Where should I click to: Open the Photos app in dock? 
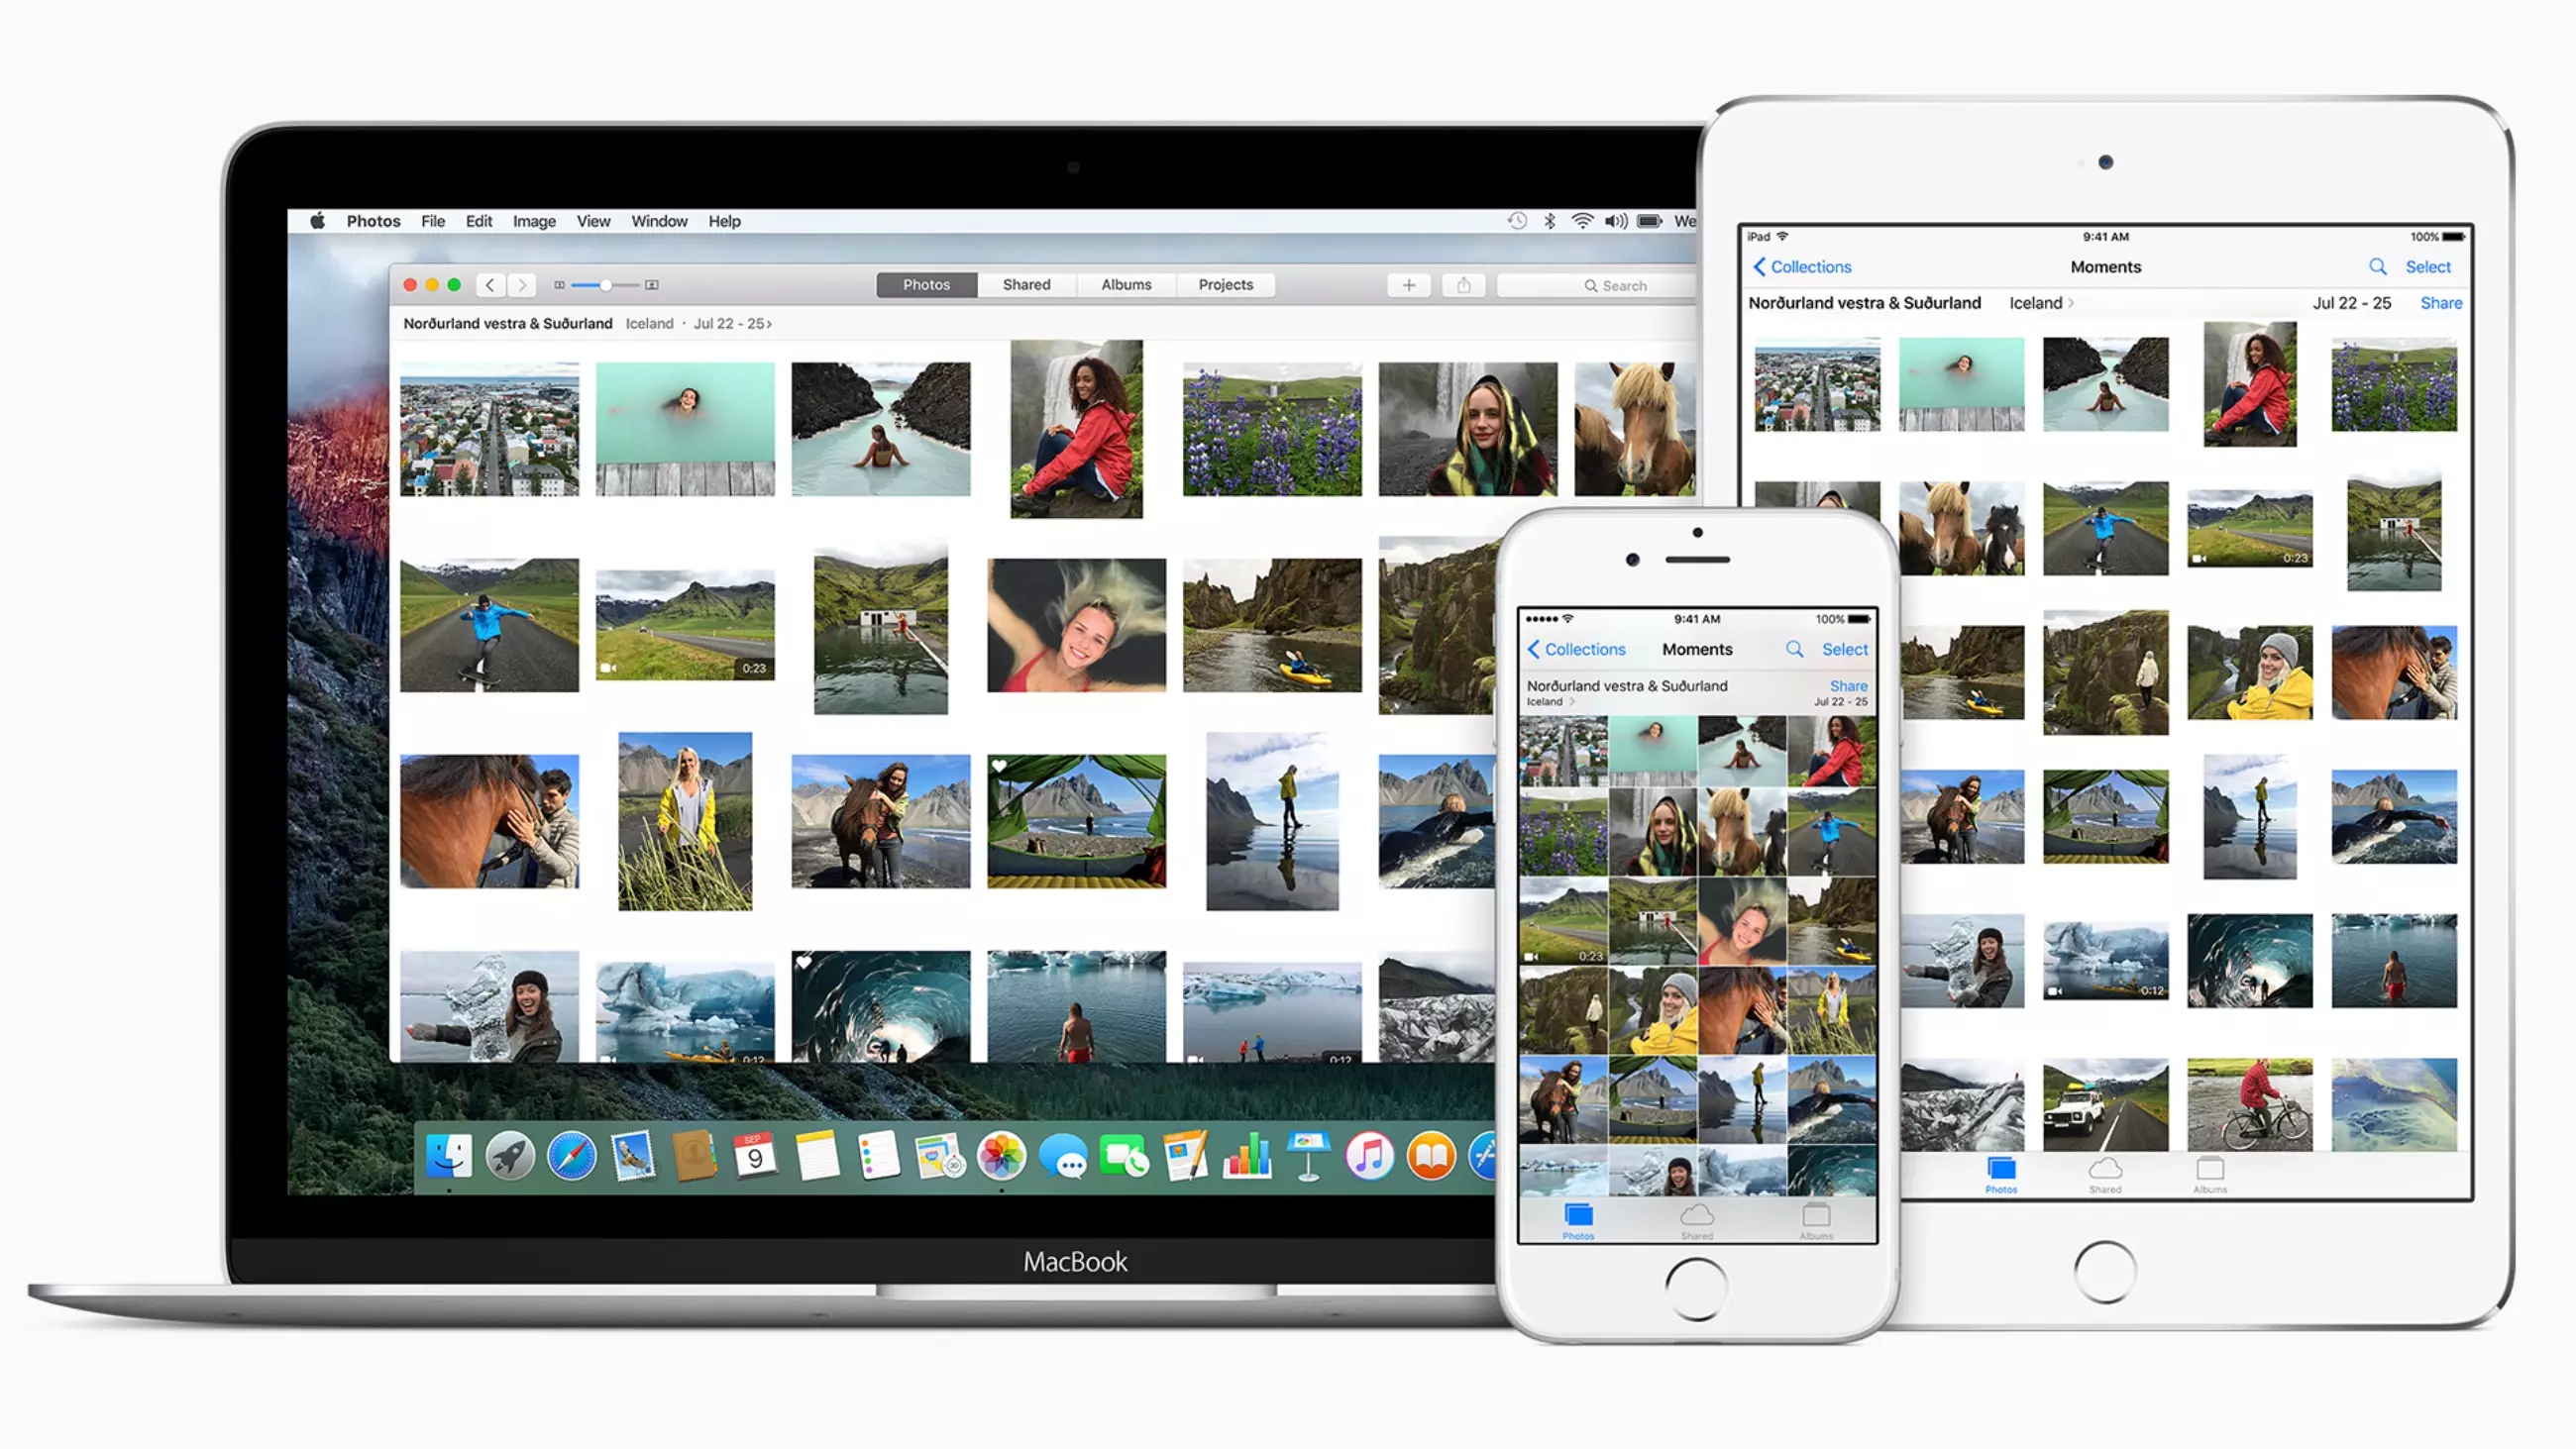[x=998, y=1157]
